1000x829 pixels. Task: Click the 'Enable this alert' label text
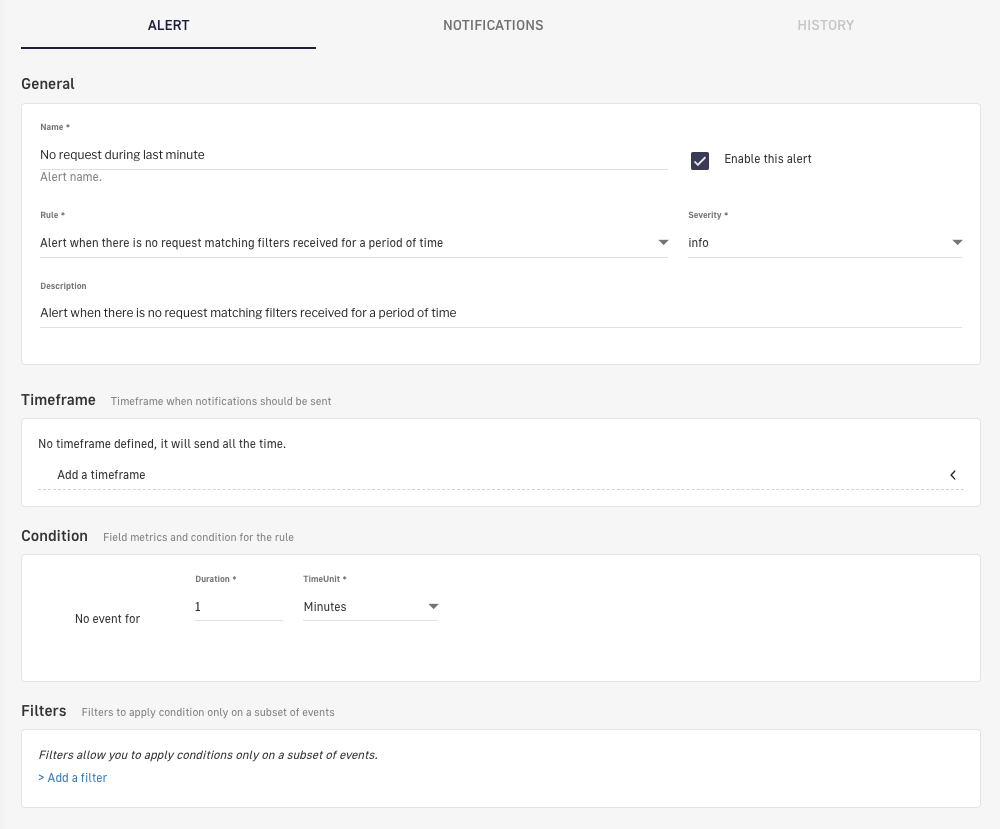coord(767,159)
